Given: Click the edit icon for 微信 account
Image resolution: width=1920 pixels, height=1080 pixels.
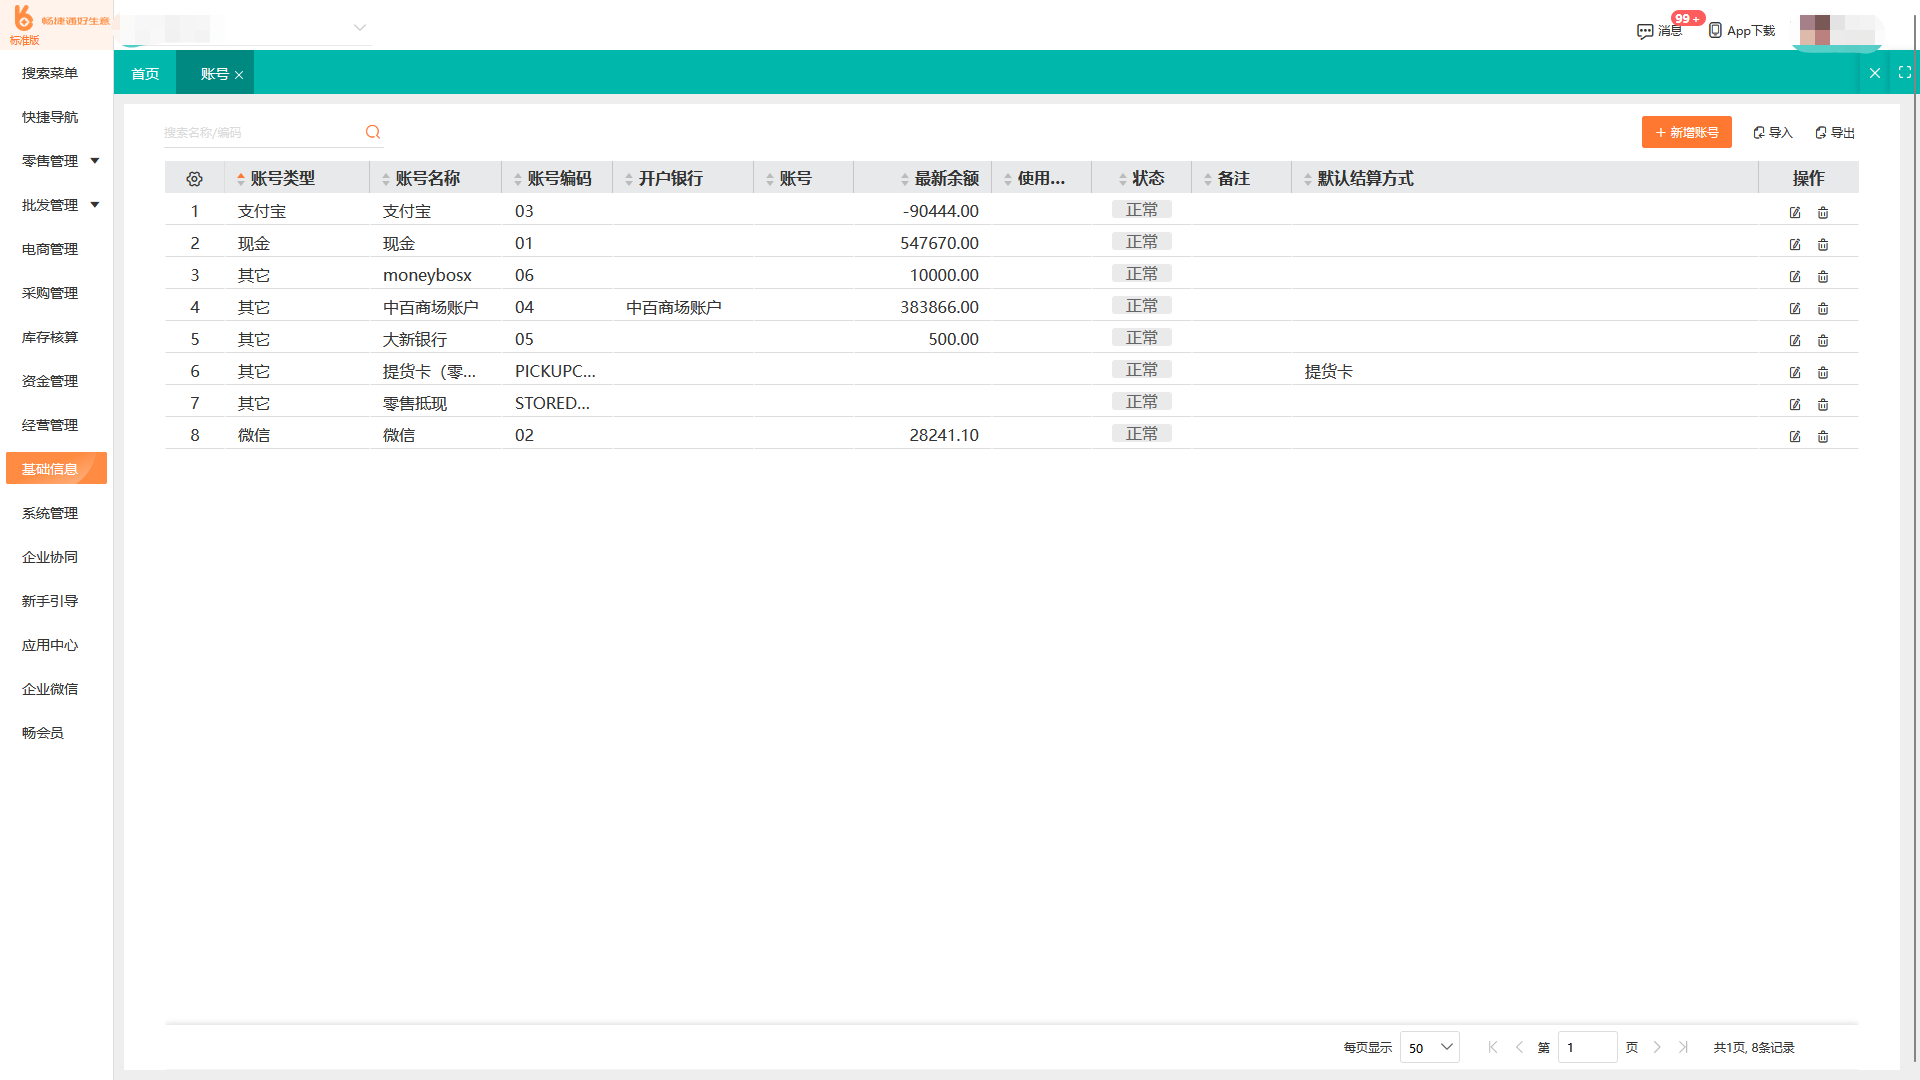Looking at the screenshot, I should (1795, 434).
